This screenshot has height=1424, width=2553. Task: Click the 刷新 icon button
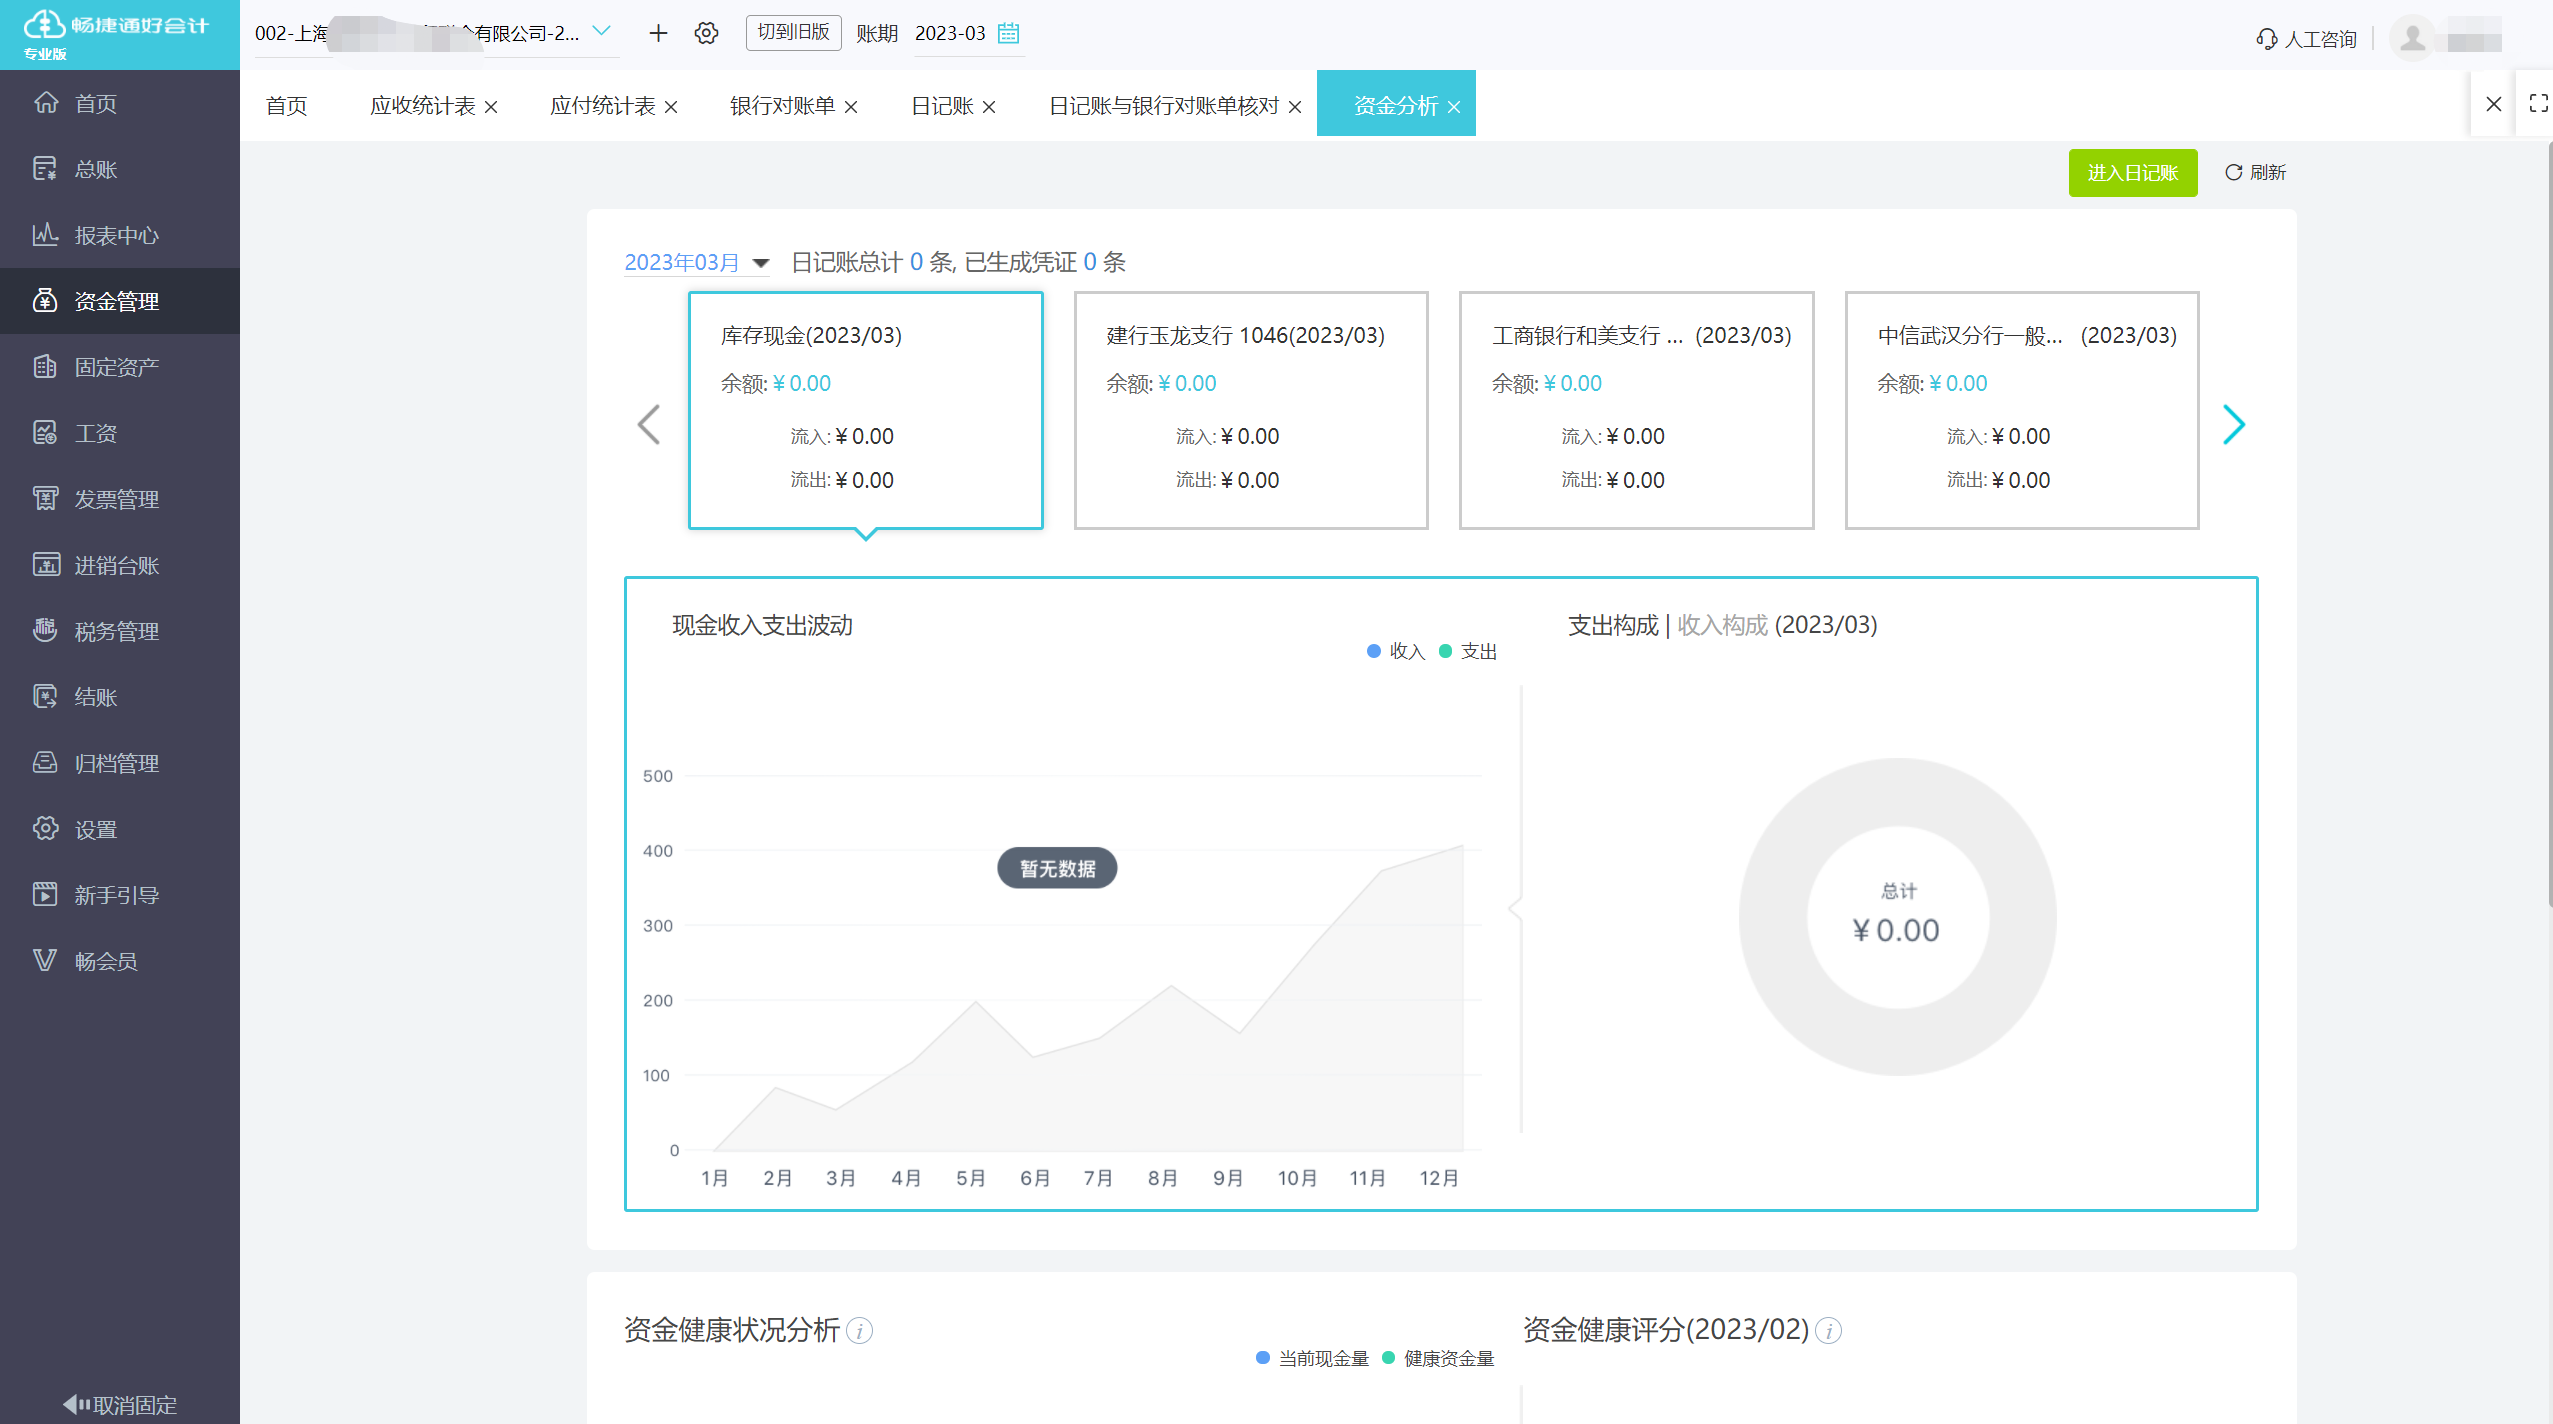2236,172
